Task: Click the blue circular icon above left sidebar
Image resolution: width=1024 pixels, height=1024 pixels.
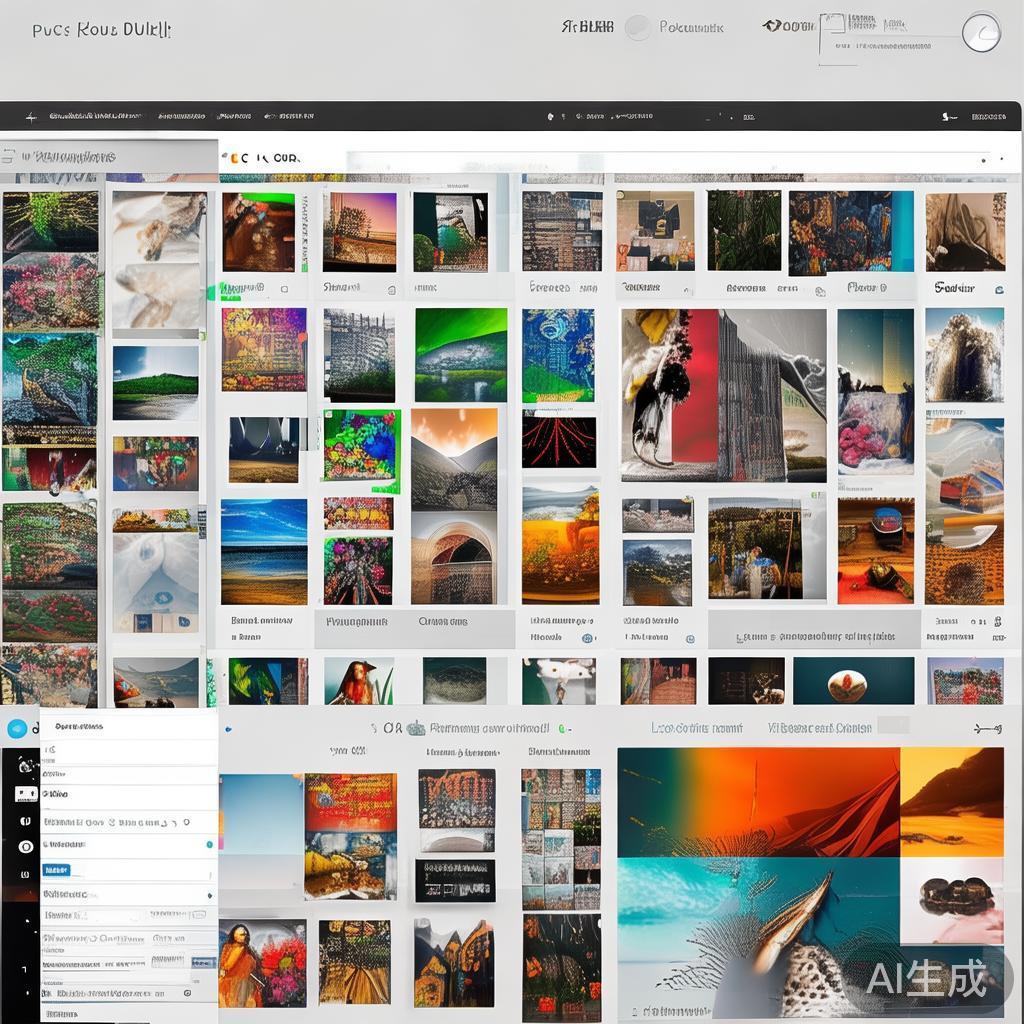Action: click(x=16, y=727)
